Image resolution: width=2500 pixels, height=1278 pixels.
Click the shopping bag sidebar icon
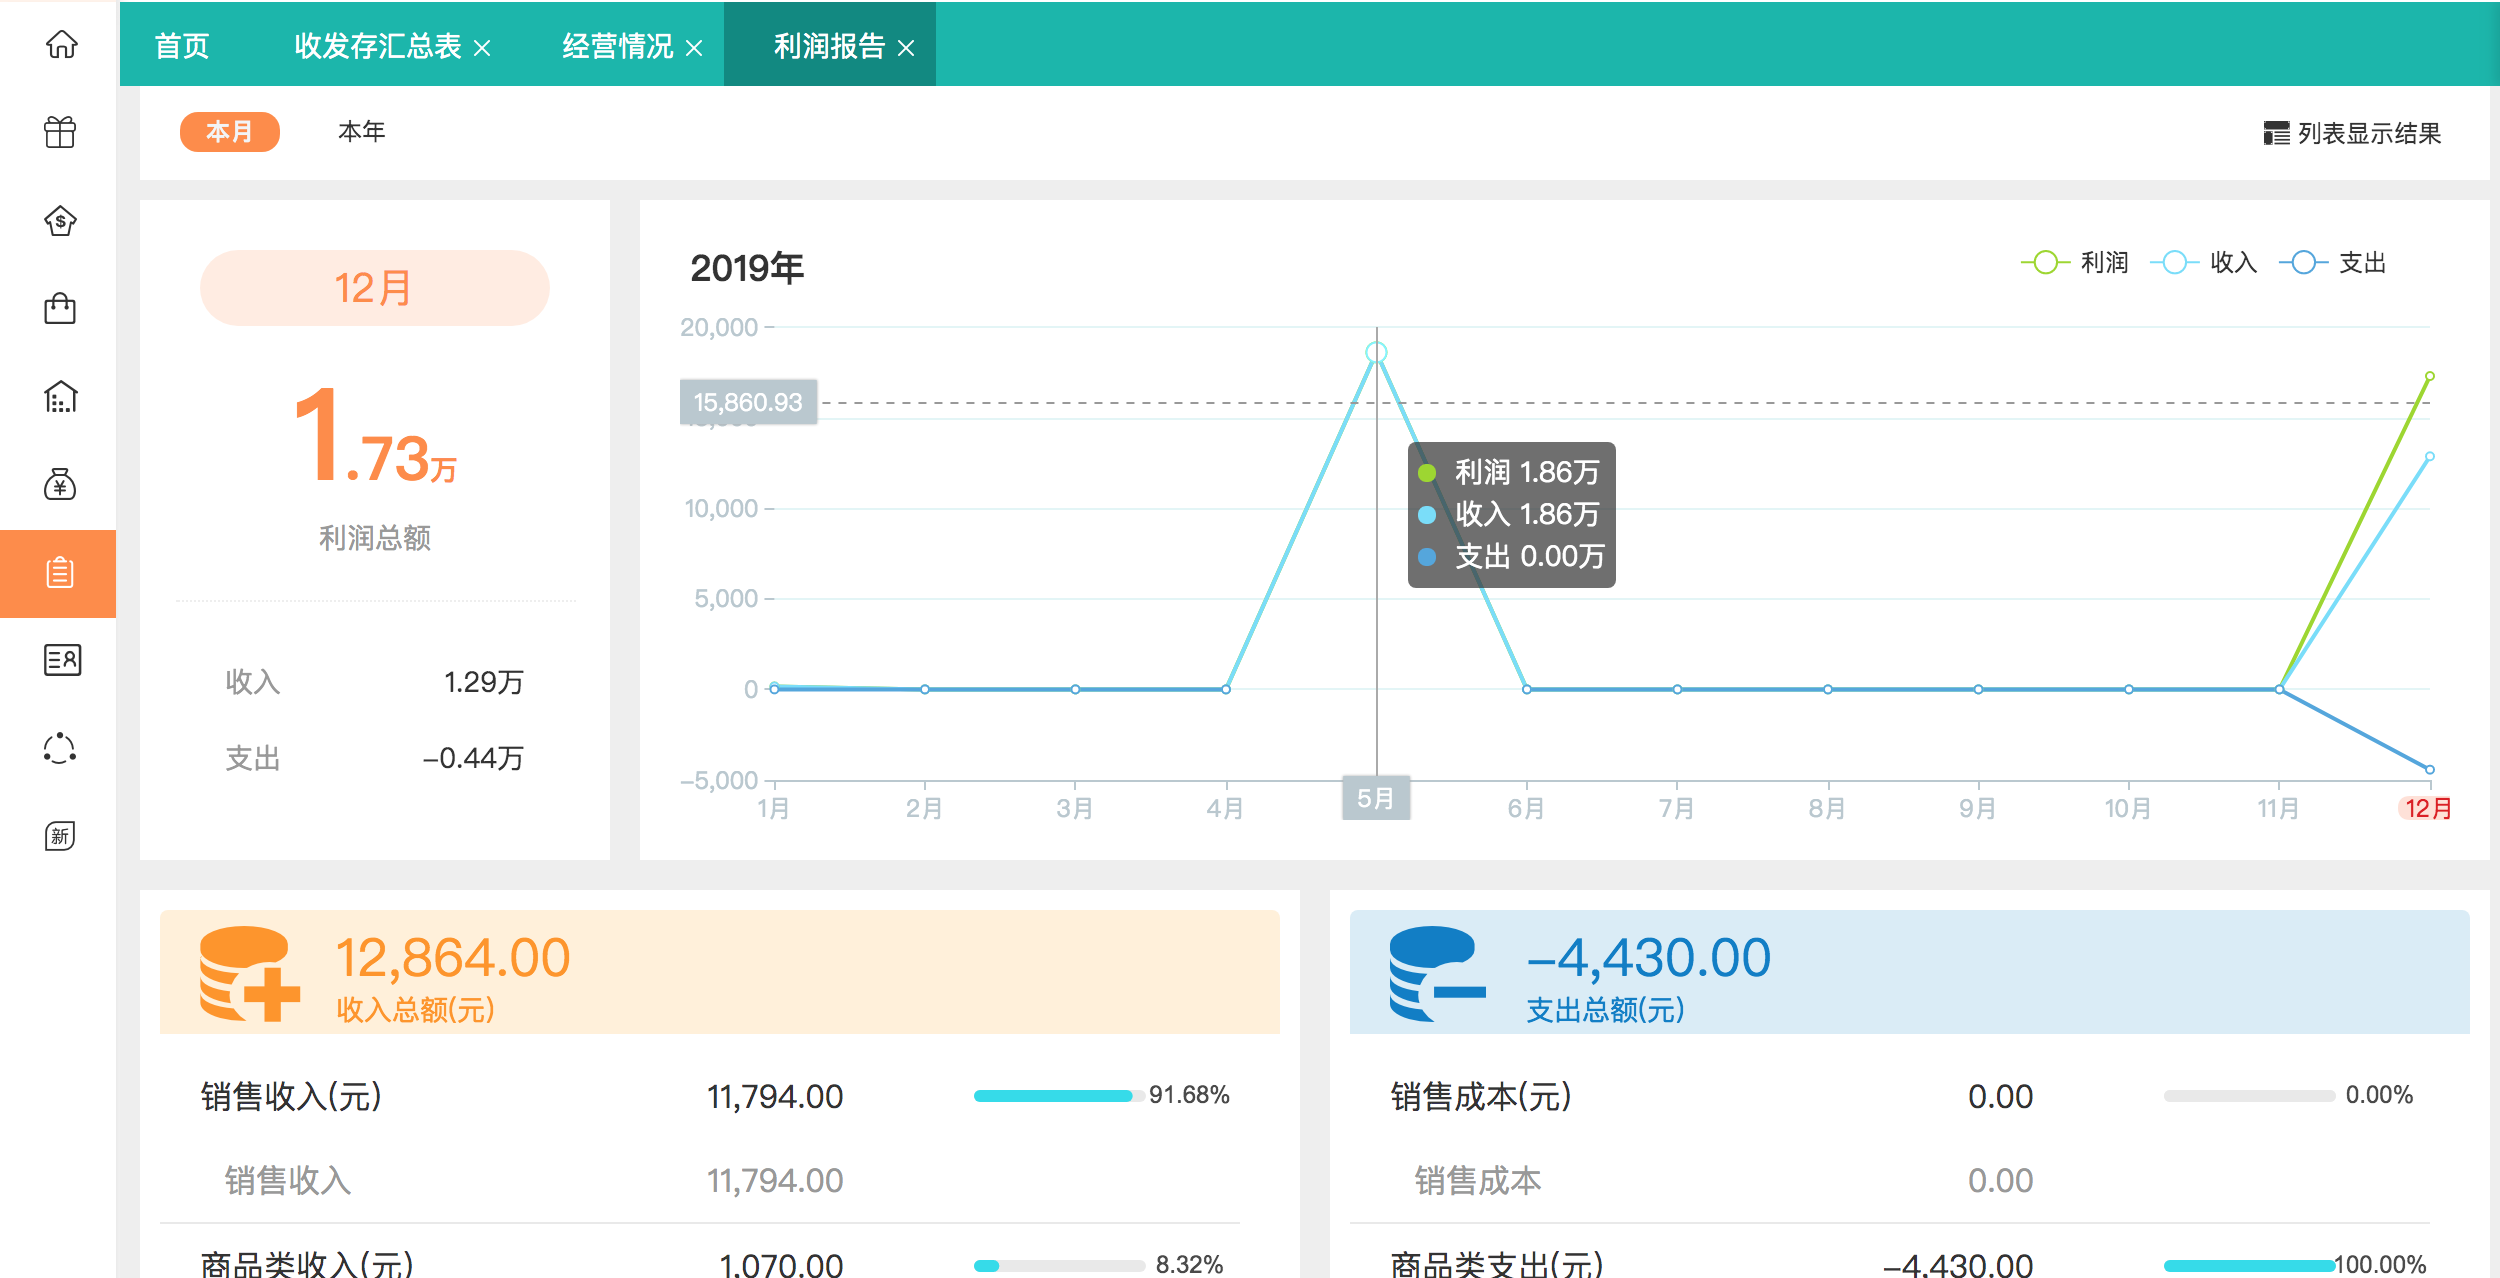click(62, 308)
